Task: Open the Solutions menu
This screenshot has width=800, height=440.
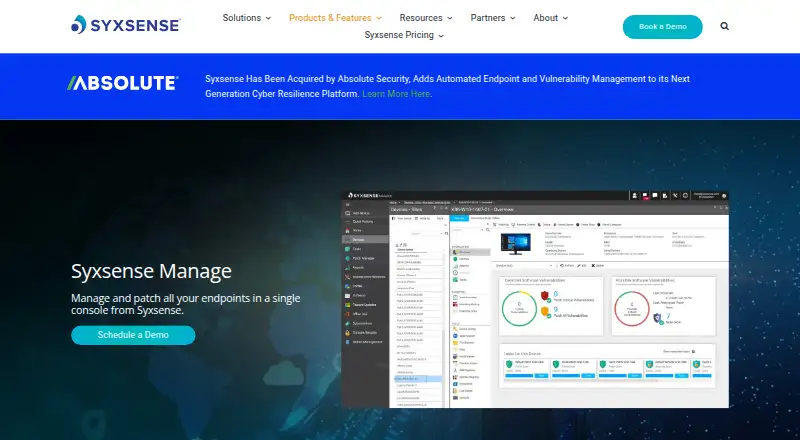Action: click(246, 18)
